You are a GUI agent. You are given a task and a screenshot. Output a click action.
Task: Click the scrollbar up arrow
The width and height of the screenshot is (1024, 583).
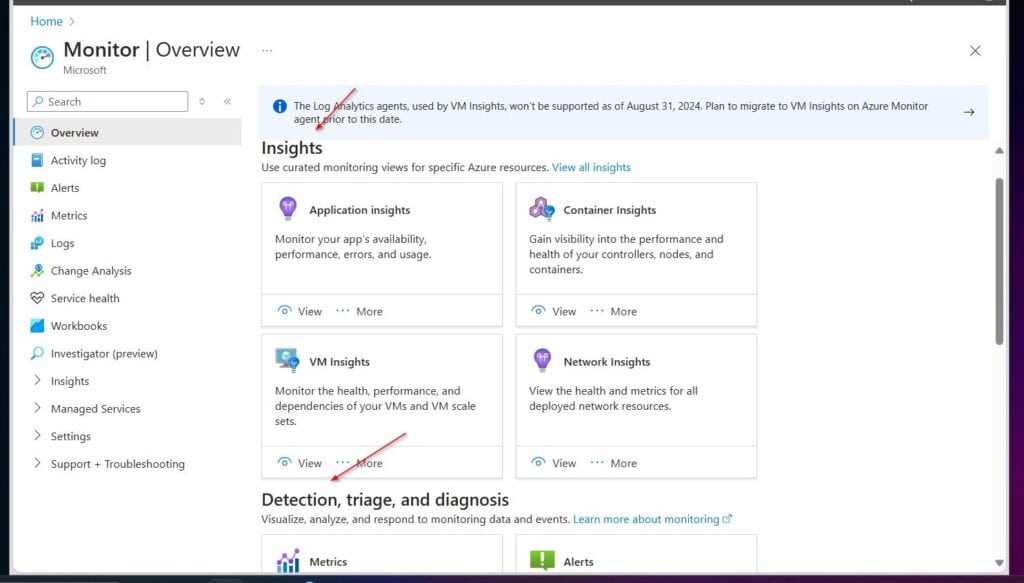(999, 151)
